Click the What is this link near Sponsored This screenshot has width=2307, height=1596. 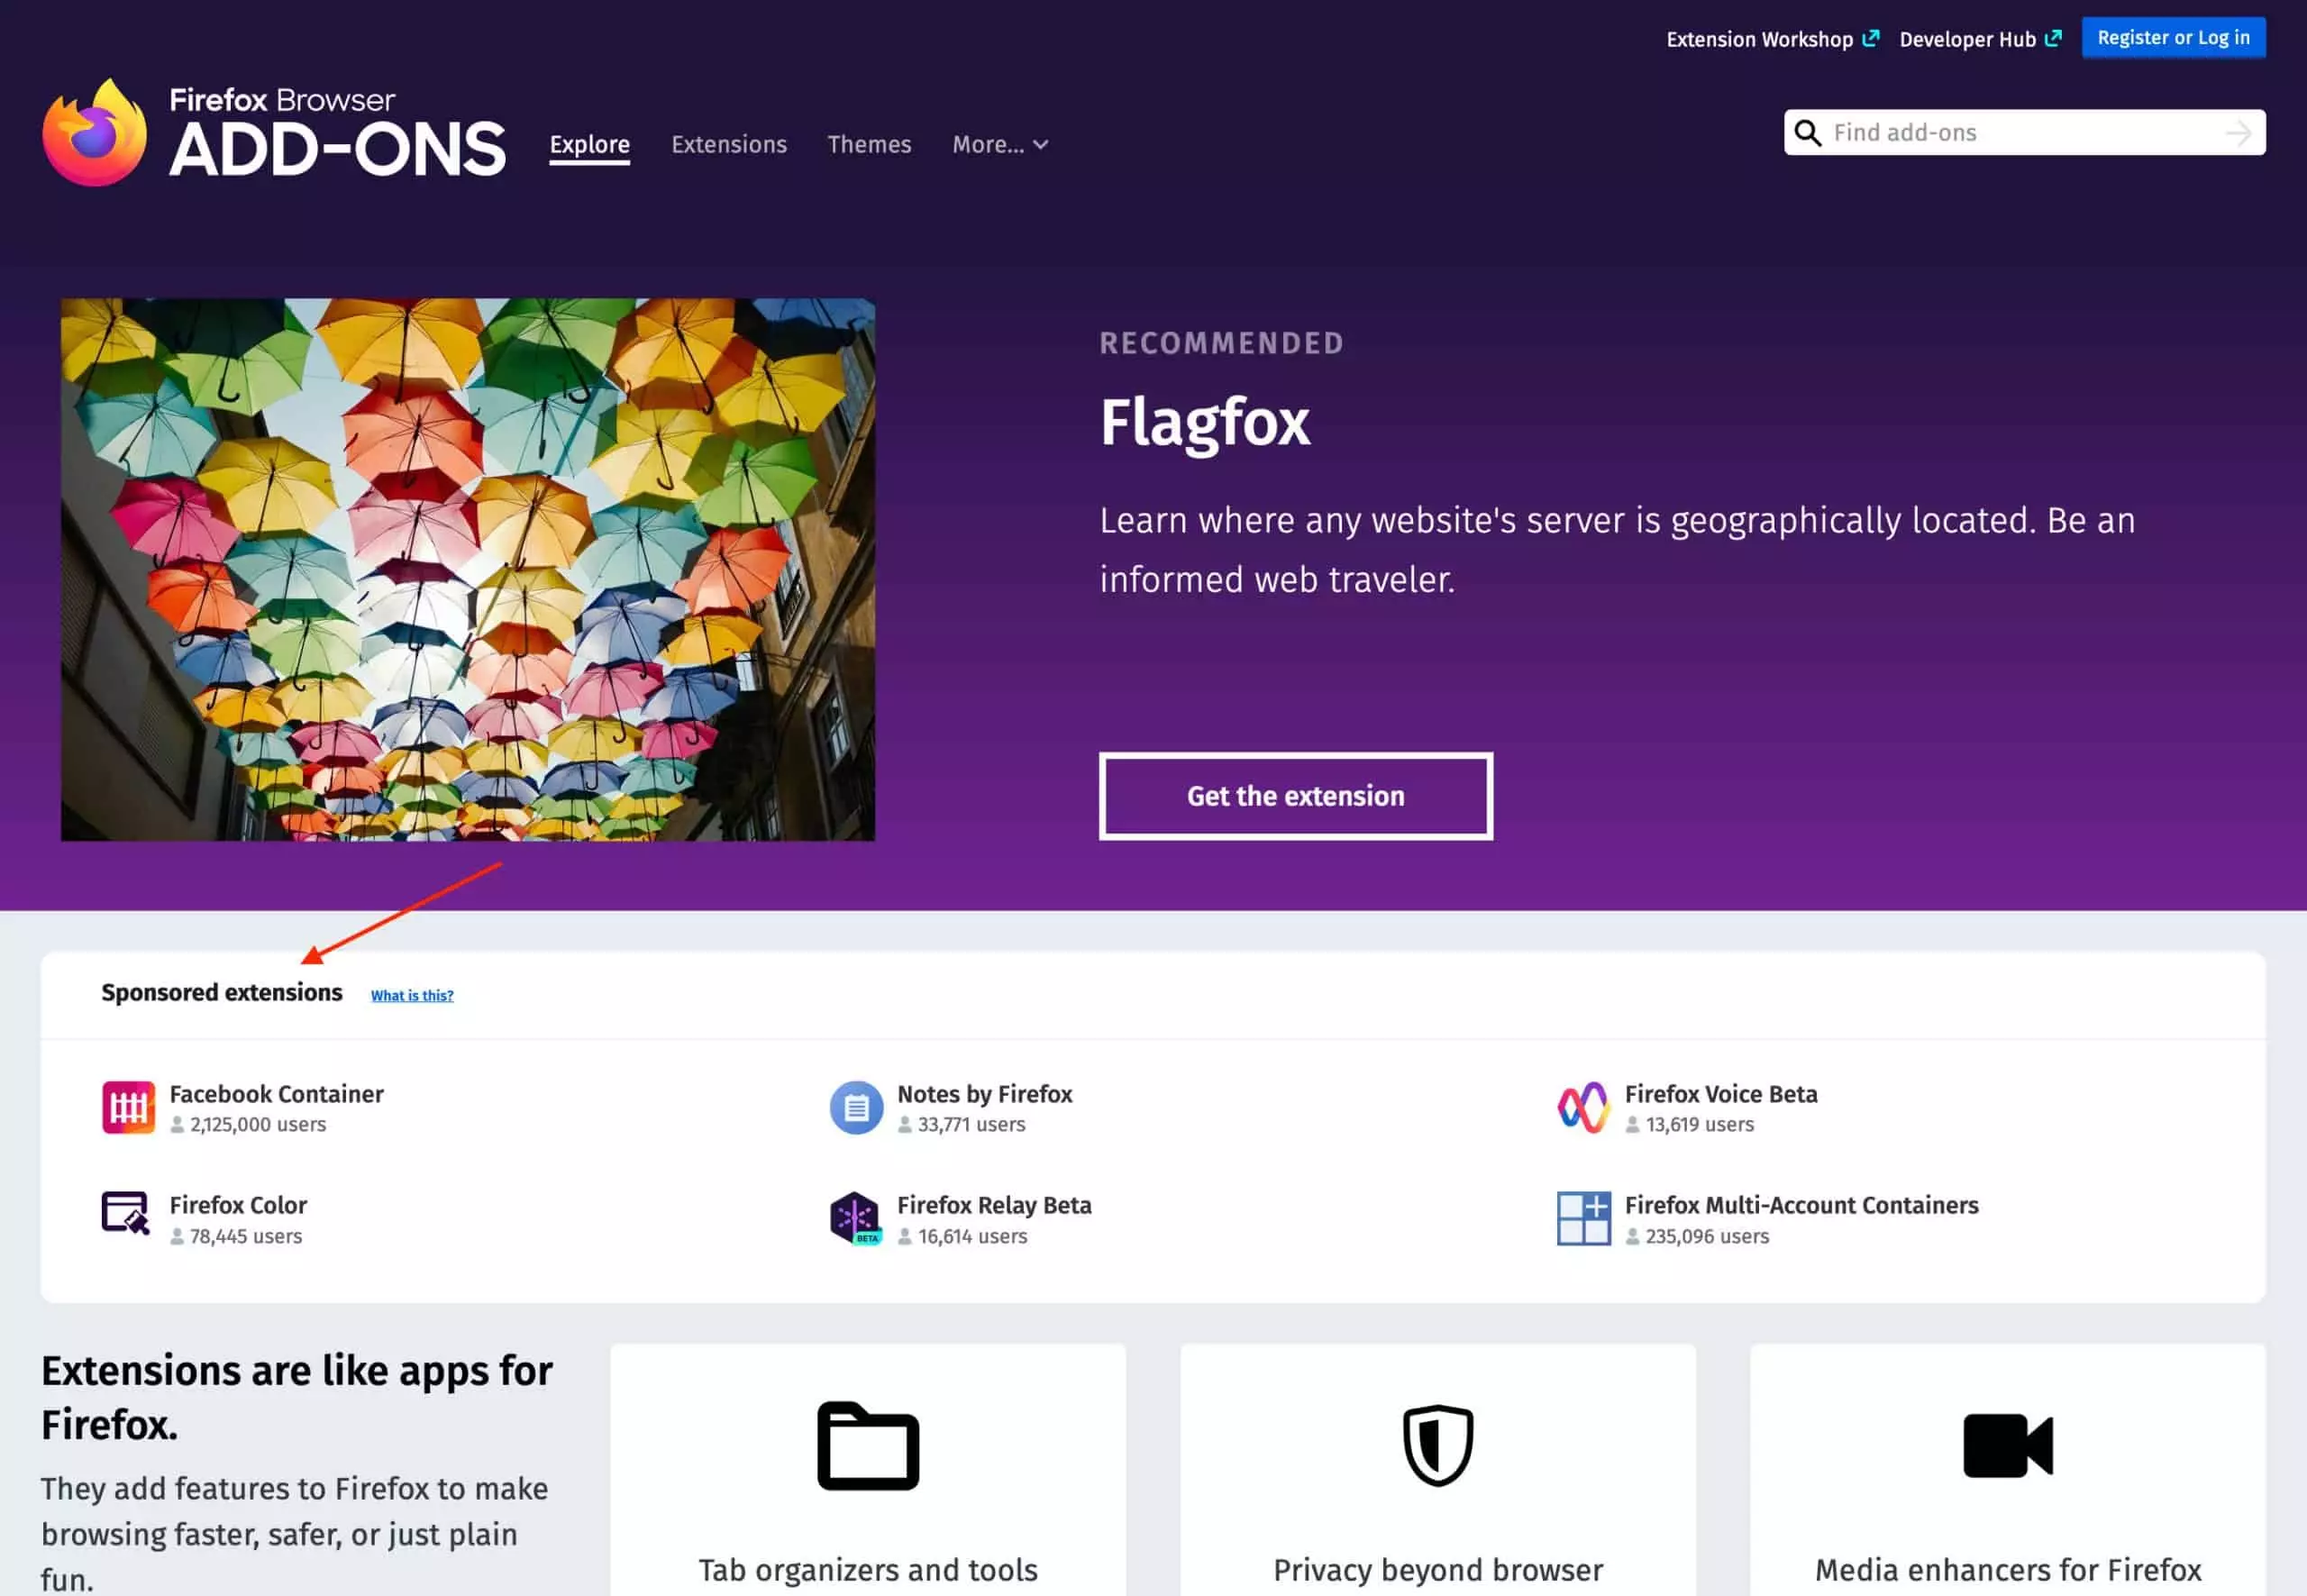[x=410, y=994]
